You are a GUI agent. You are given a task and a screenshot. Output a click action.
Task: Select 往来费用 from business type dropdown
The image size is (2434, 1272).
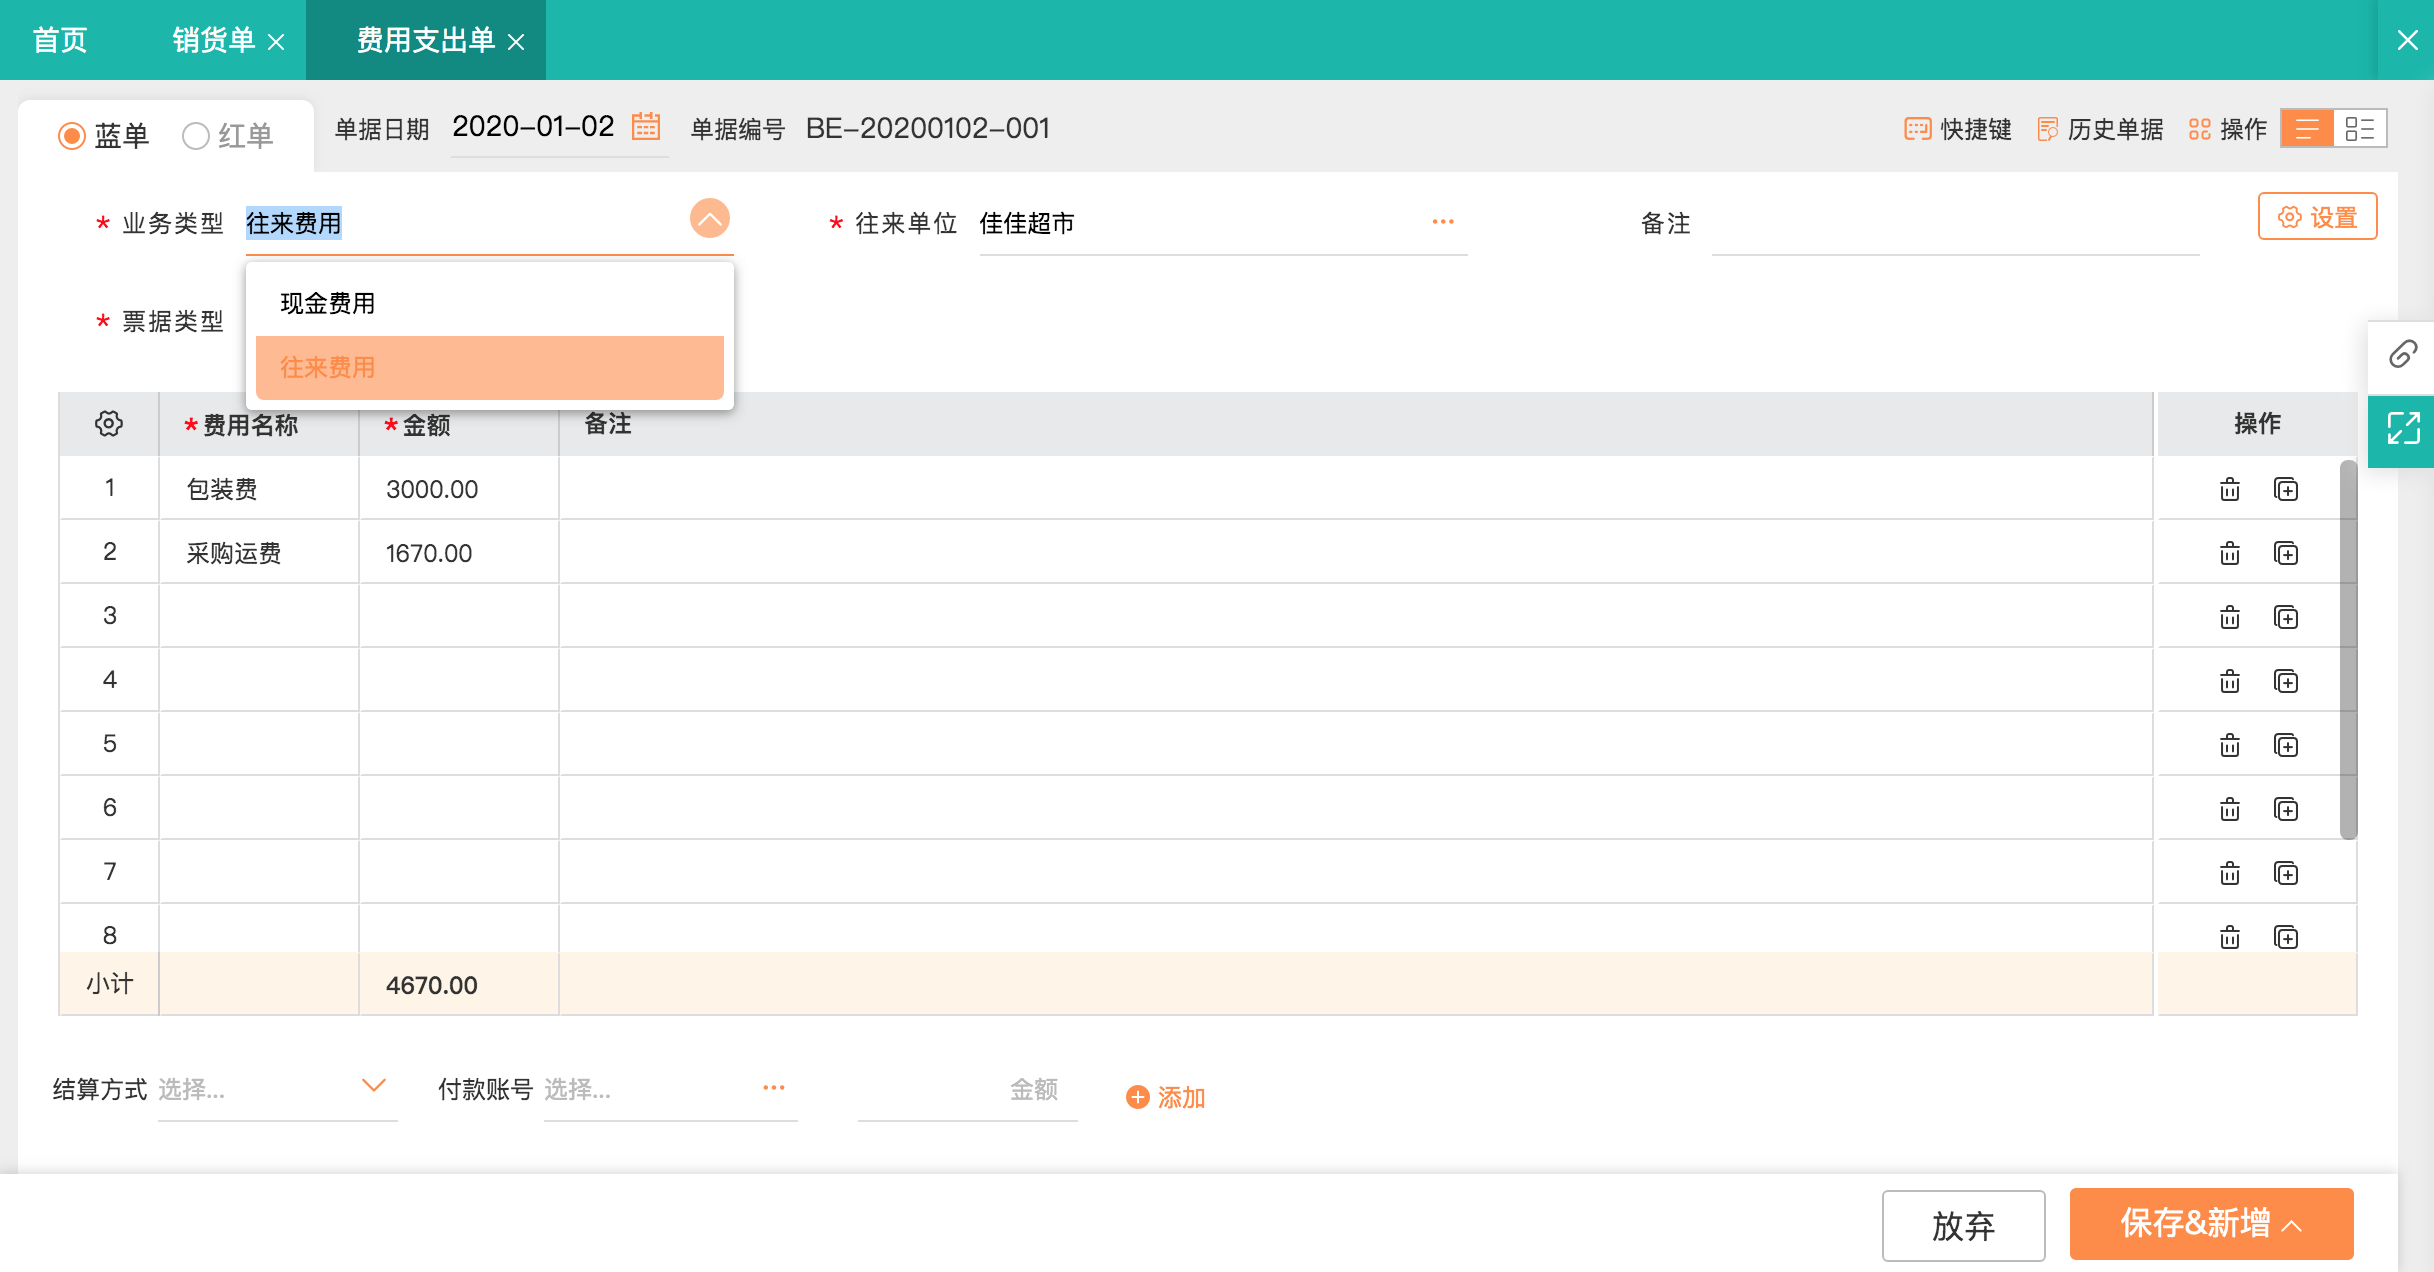click(488, 367)
